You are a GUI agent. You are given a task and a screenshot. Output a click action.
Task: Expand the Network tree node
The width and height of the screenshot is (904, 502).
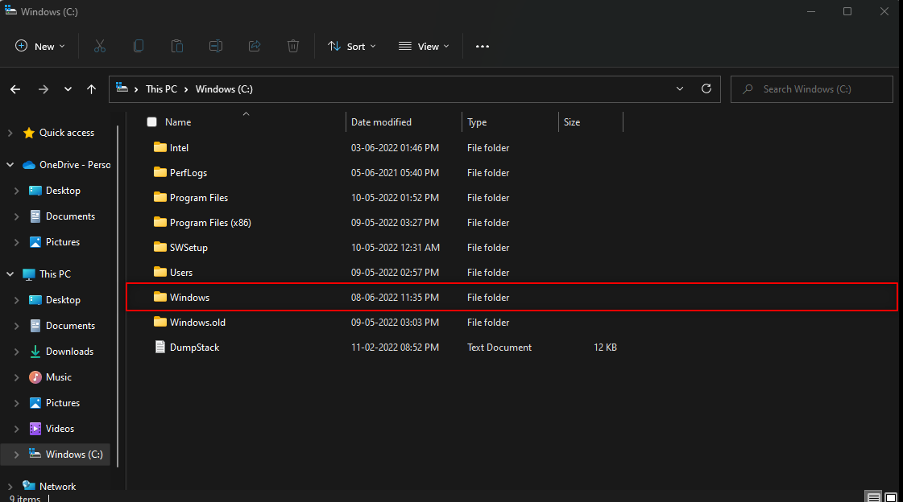10,486
